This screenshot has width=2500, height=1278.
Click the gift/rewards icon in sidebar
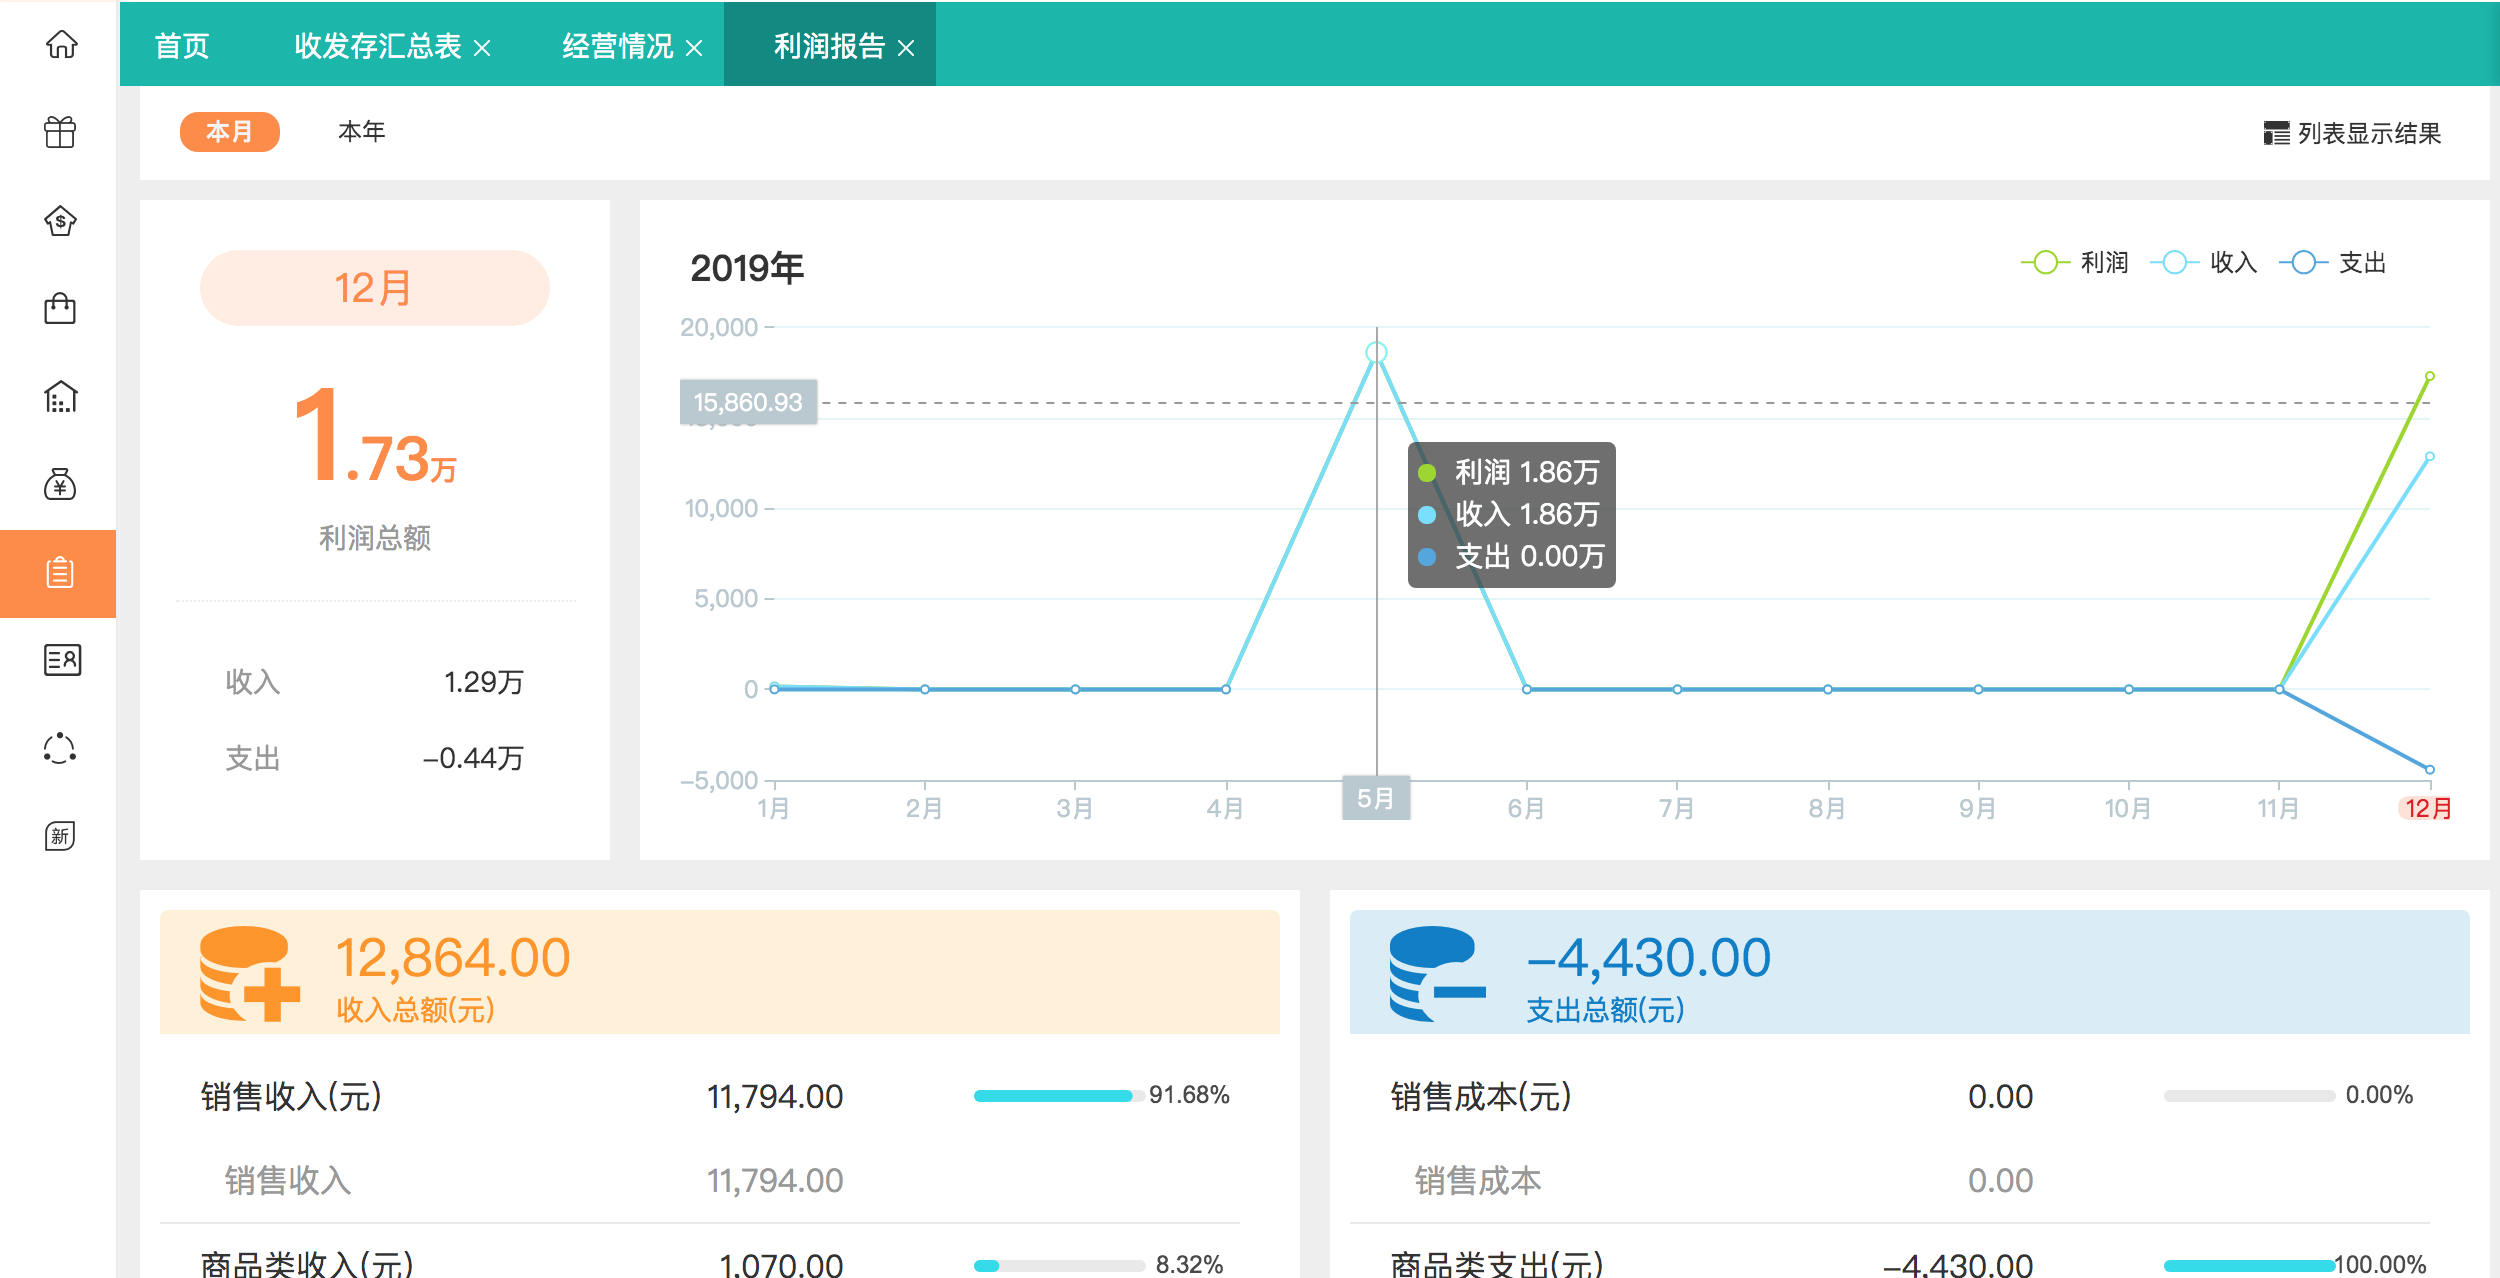pyautogui.click(x=62, y=134)
